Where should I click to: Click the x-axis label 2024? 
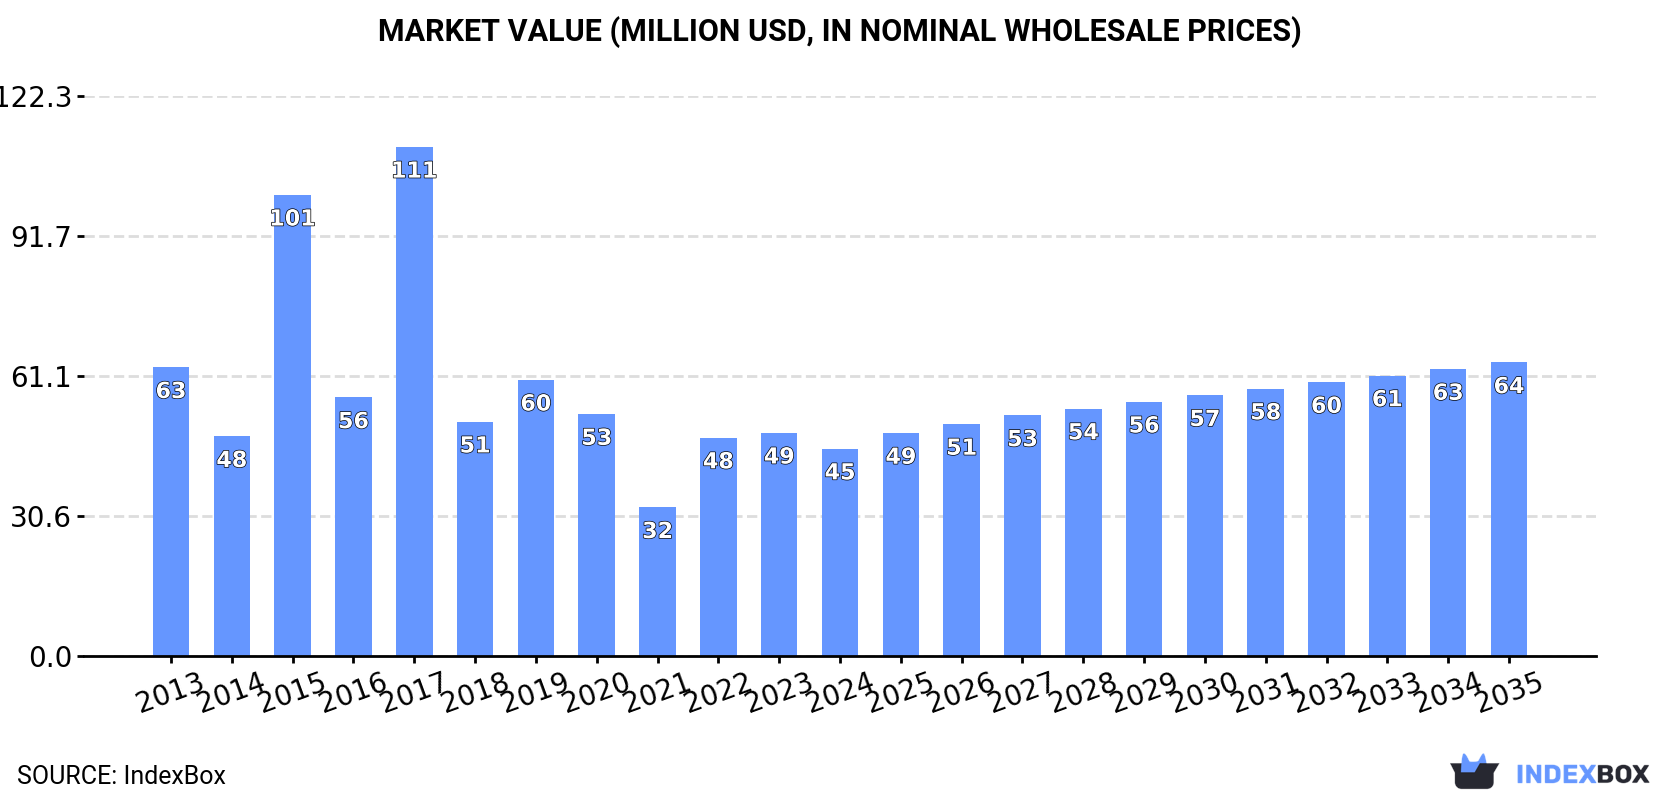tap(840, 692)
